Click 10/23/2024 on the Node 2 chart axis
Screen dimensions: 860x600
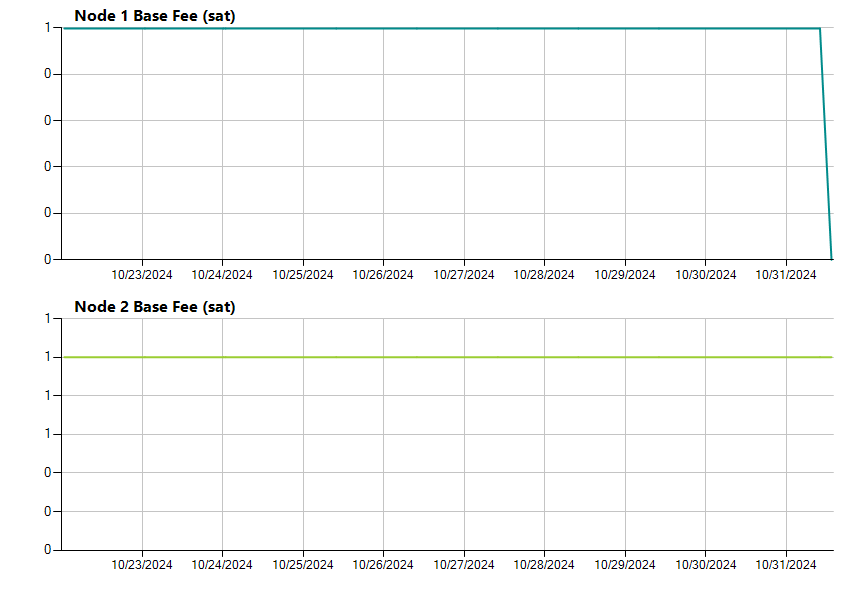tap(141, 565)
